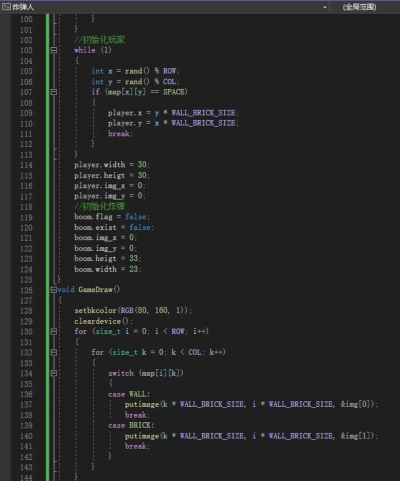Screen dimensions: 400x481
Task: Collapse the for loop over COL
Action: click(x=54, y=352)
